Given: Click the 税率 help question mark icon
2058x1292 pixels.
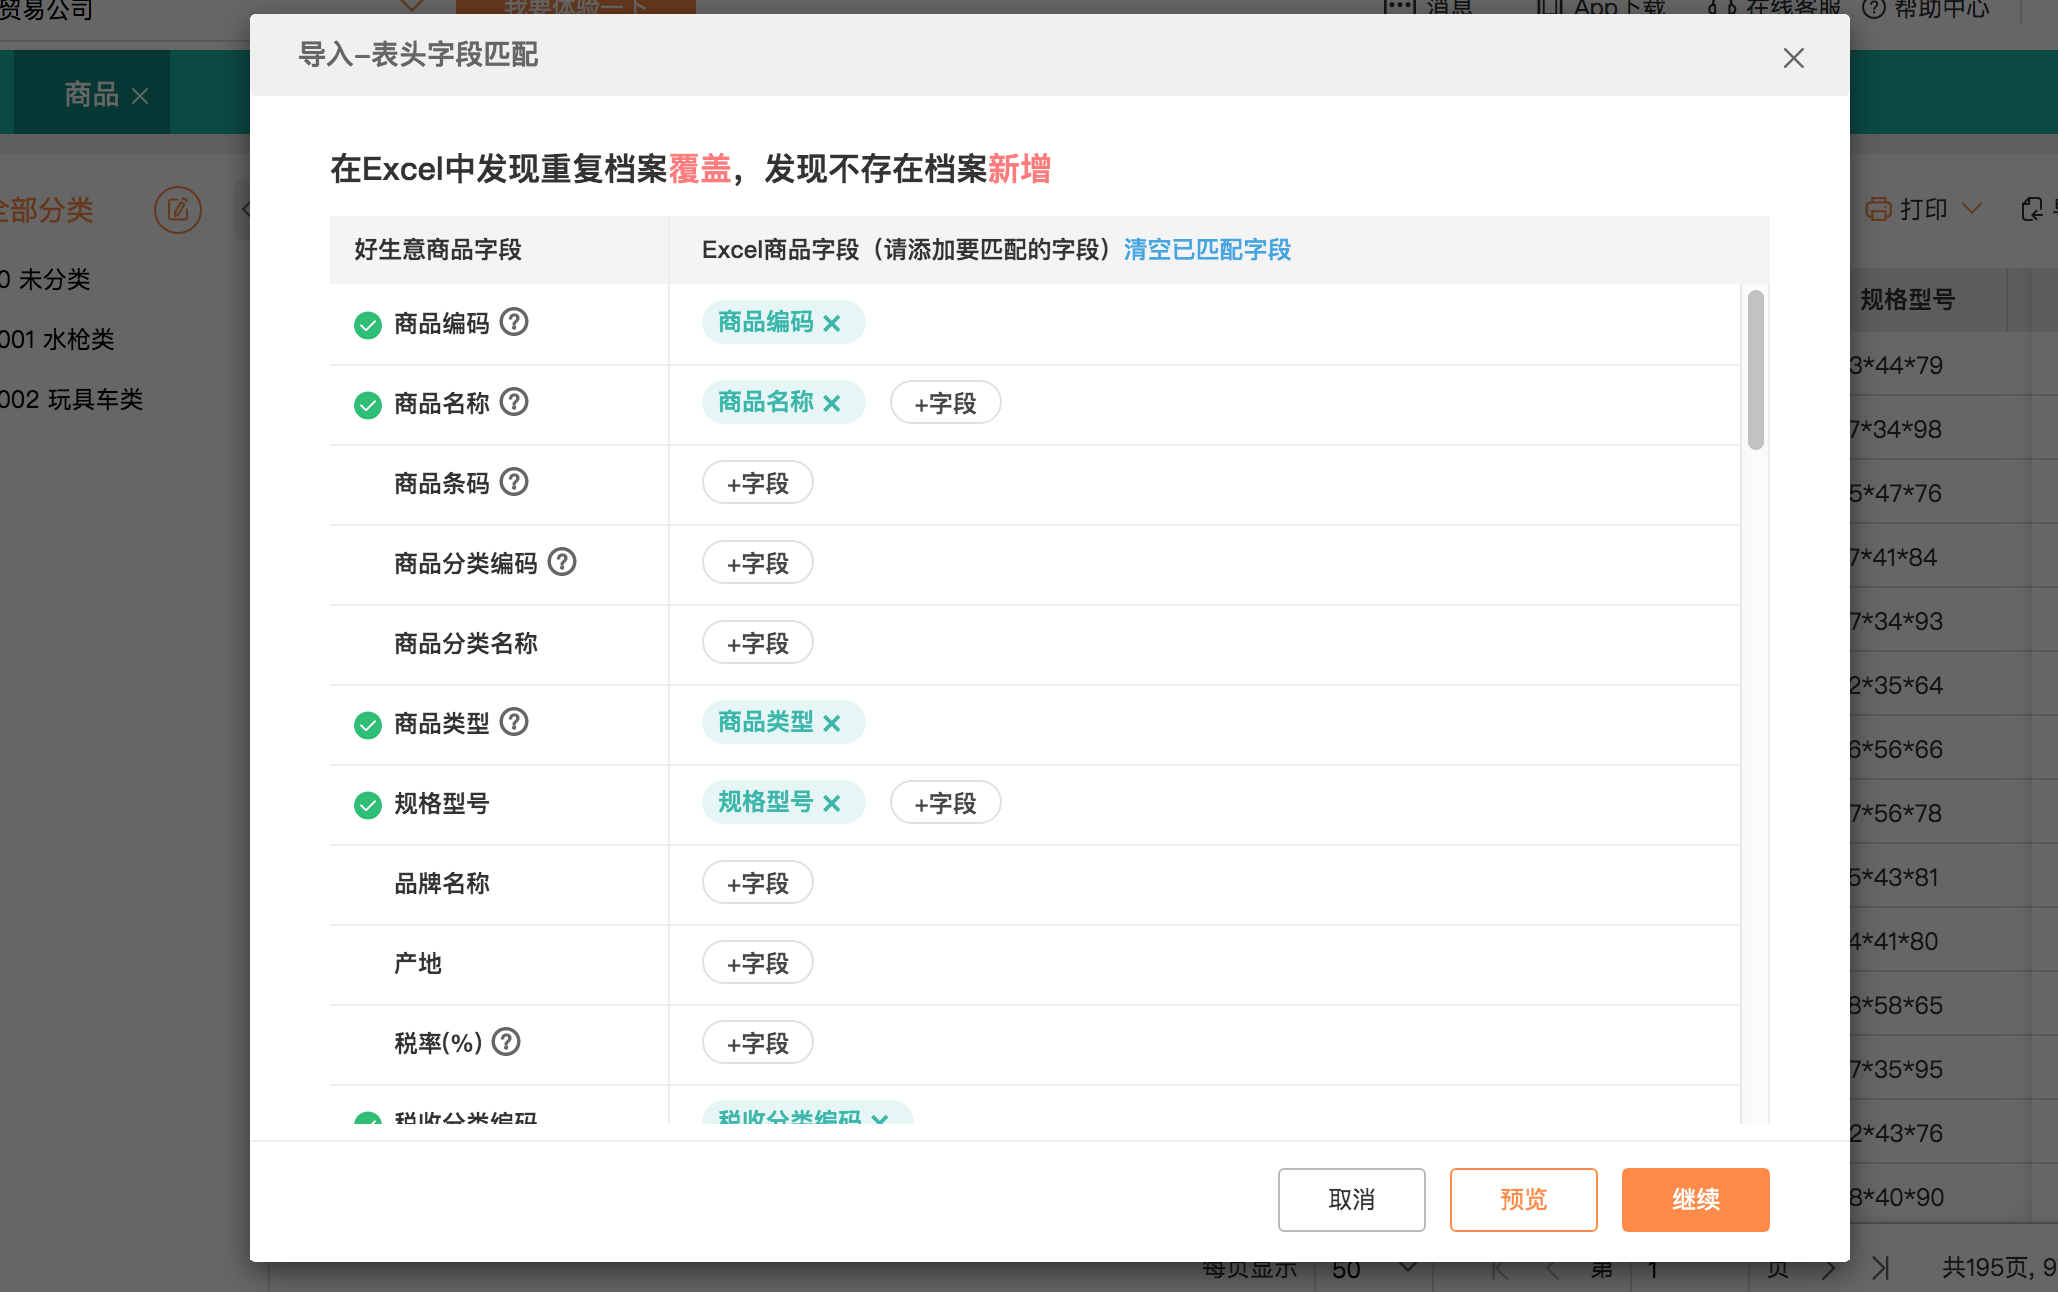Looking at the screenshot, I should pyautogui.click(x=509, y=1042).
